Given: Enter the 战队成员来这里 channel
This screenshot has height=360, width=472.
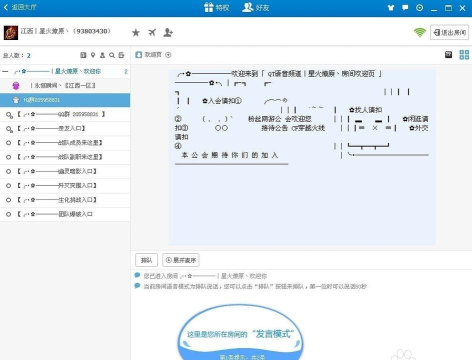Looking at the screenshot, I should click(65, 143).
